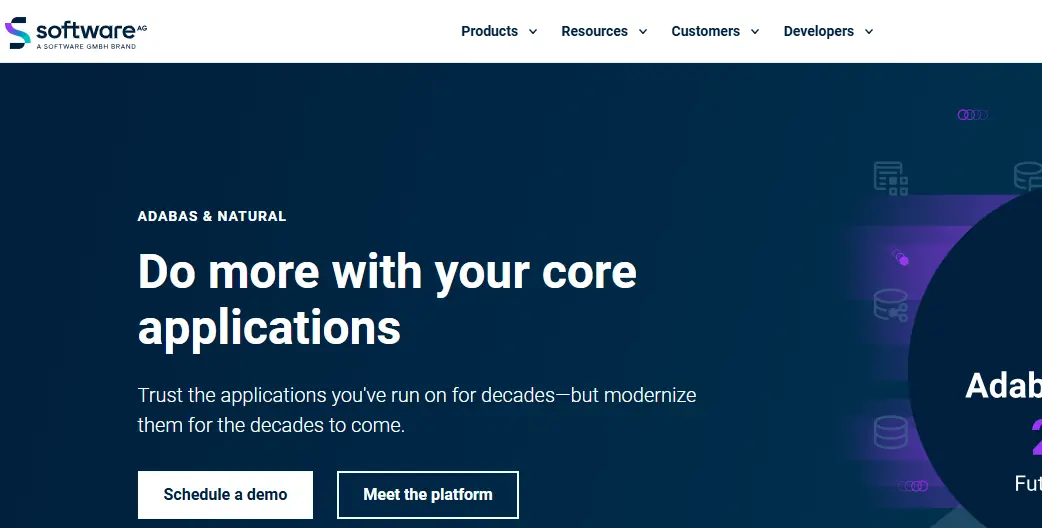Click the 'A SOFTWARE GMBH BRAND' tagline
Screen dimensions: 1042x528
(x=86, y=46)
